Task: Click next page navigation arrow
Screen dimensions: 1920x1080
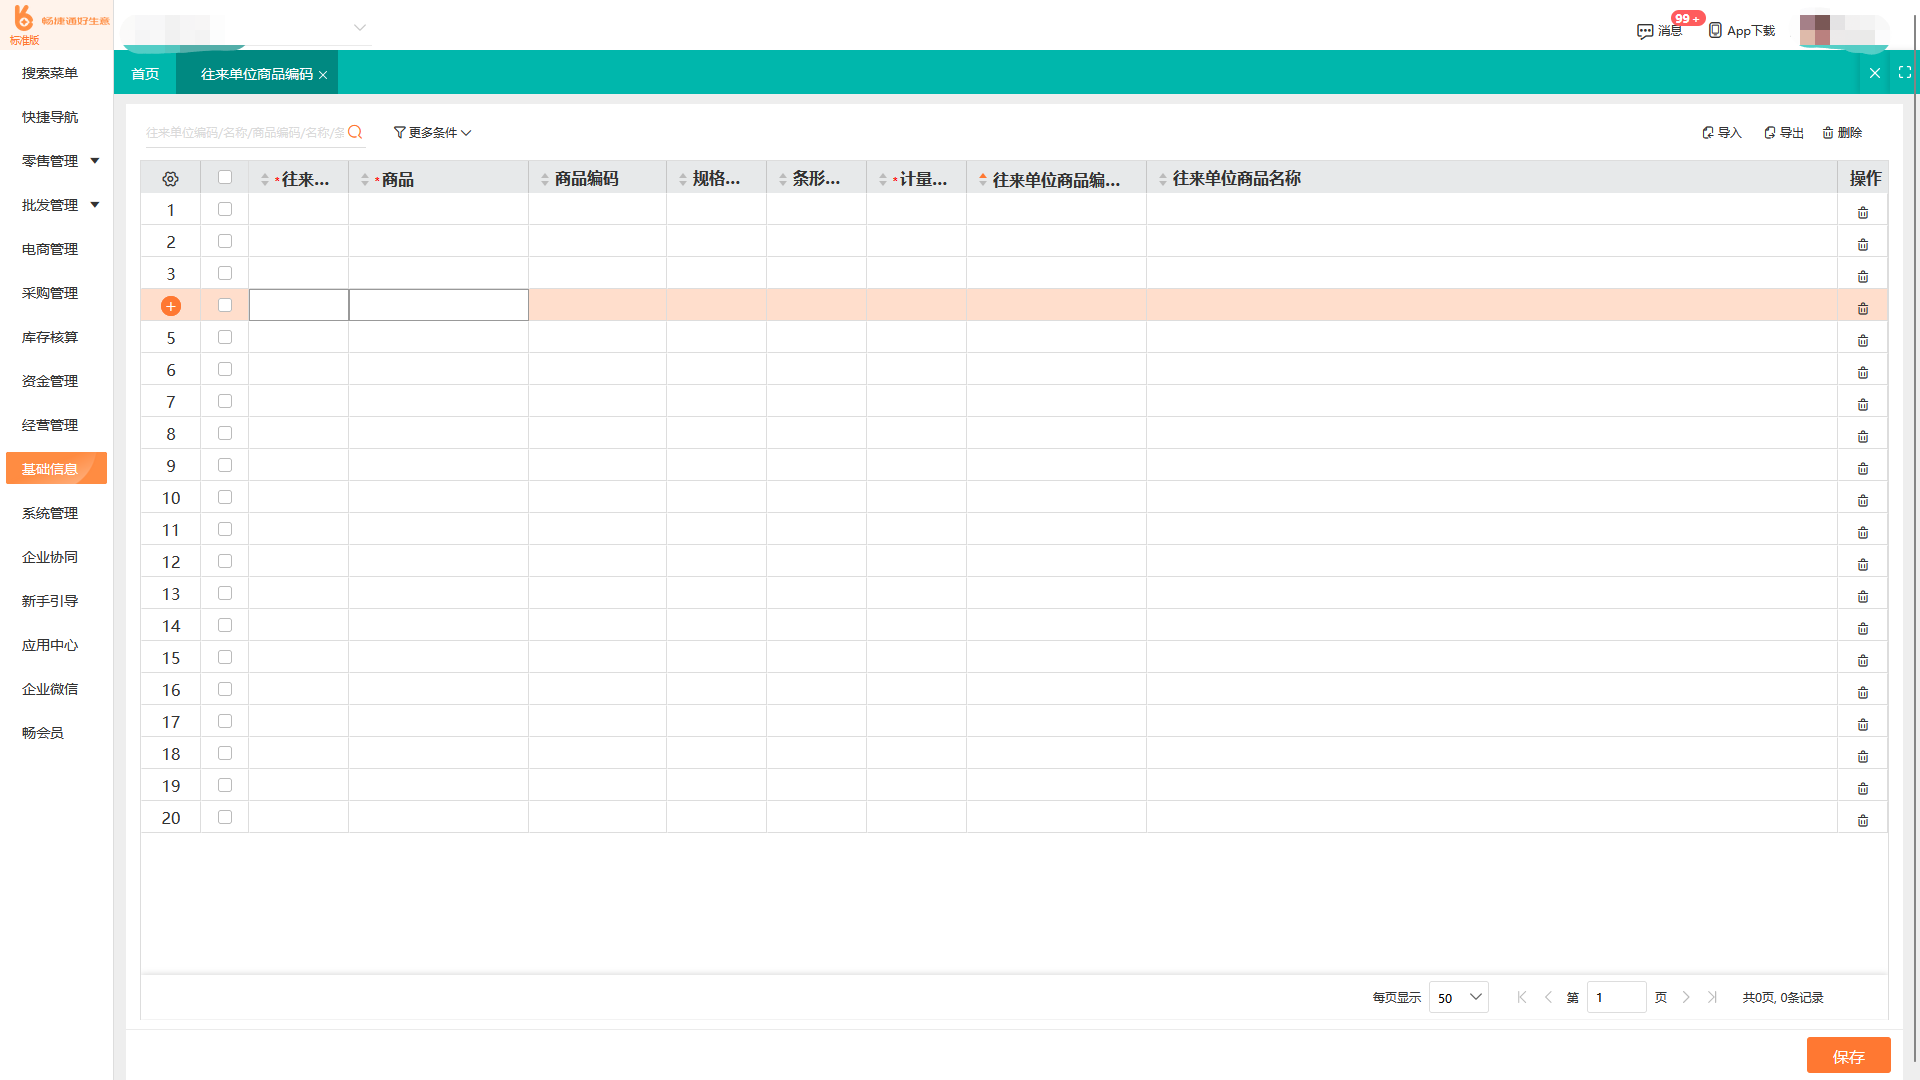Action: point(1687,997)
